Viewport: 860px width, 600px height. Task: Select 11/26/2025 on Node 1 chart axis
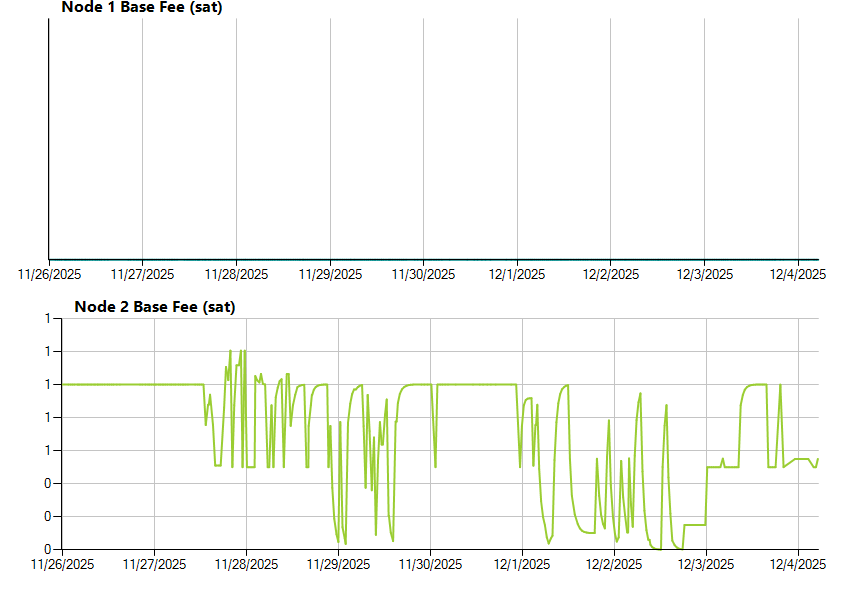(x=49, y=273)
